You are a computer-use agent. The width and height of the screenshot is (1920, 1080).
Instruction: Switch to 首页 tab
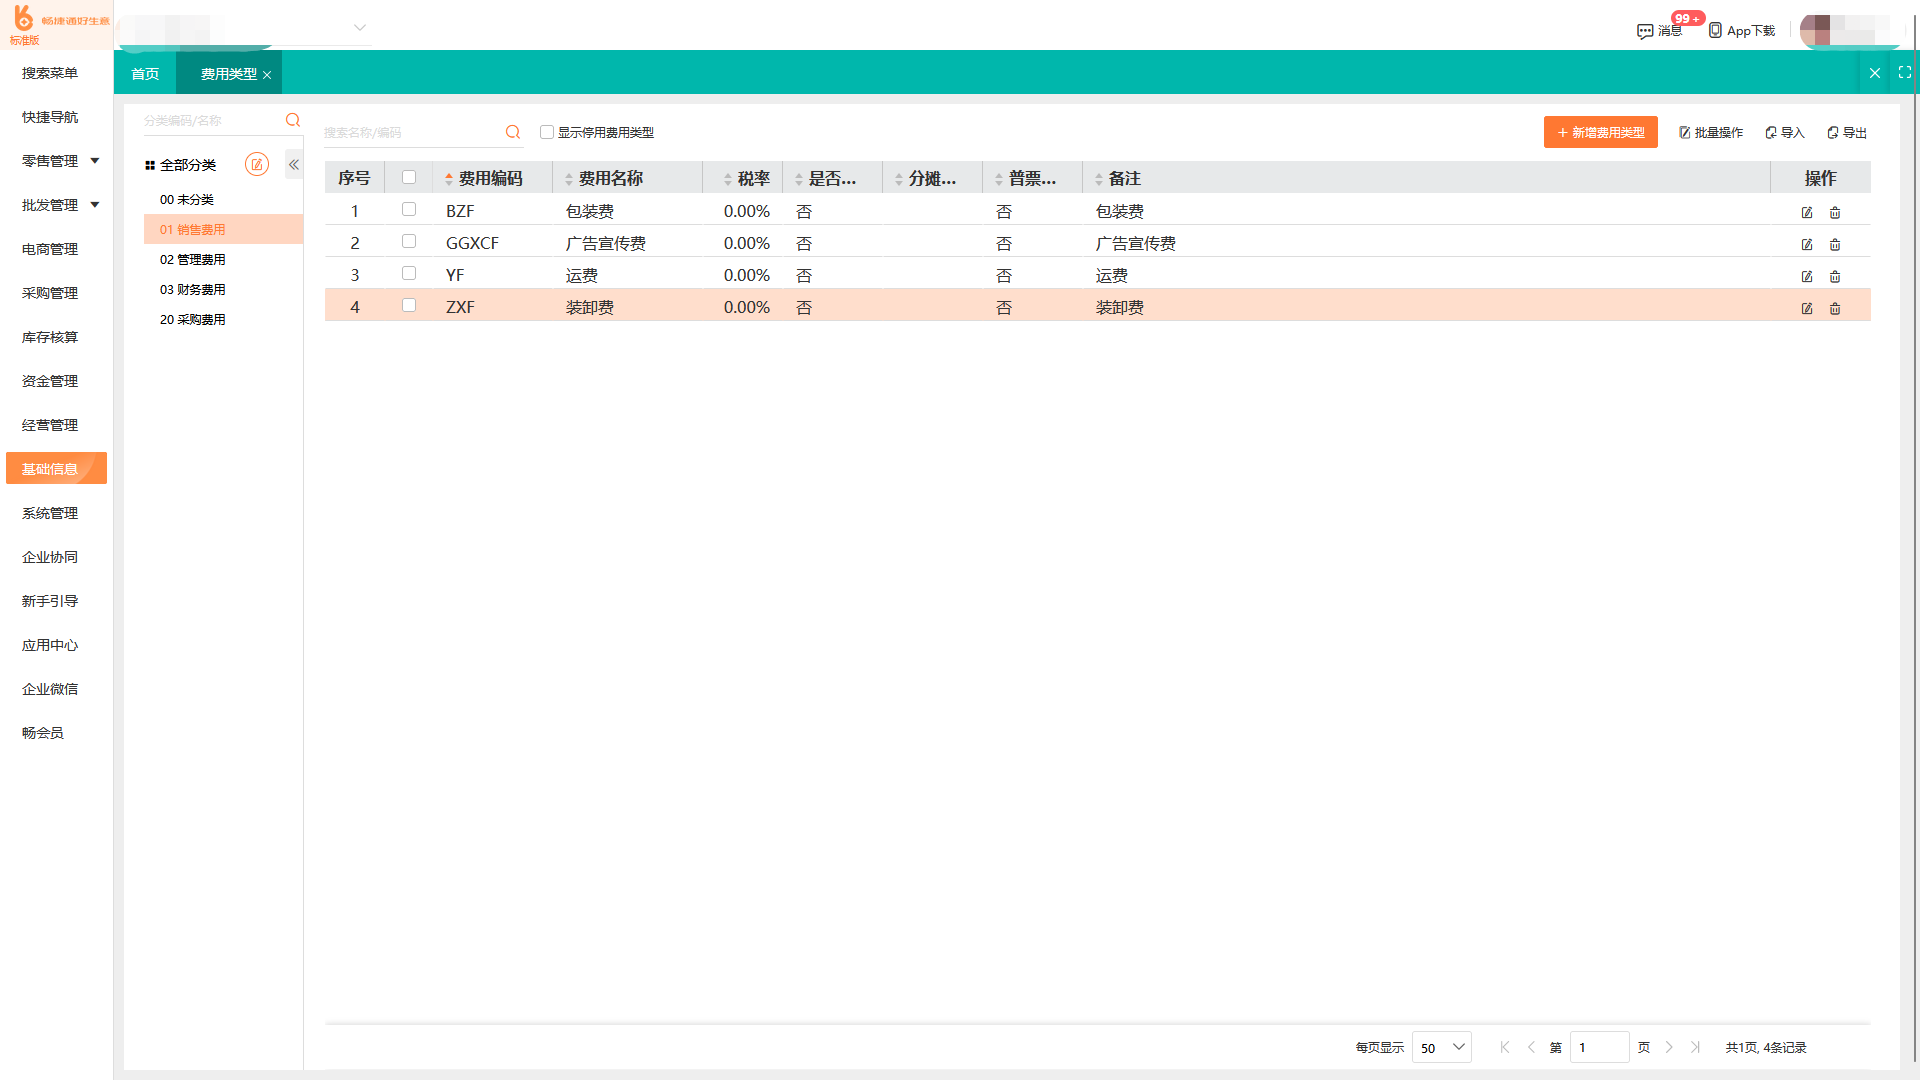click(x=145, y=74)
